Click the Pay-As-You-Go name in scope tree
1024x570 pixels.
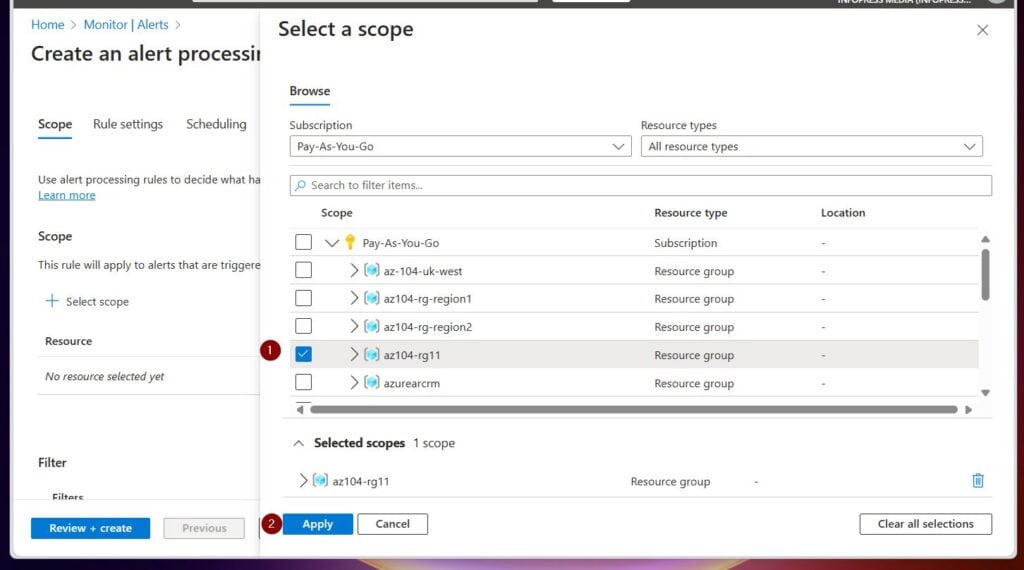[400, 243]
